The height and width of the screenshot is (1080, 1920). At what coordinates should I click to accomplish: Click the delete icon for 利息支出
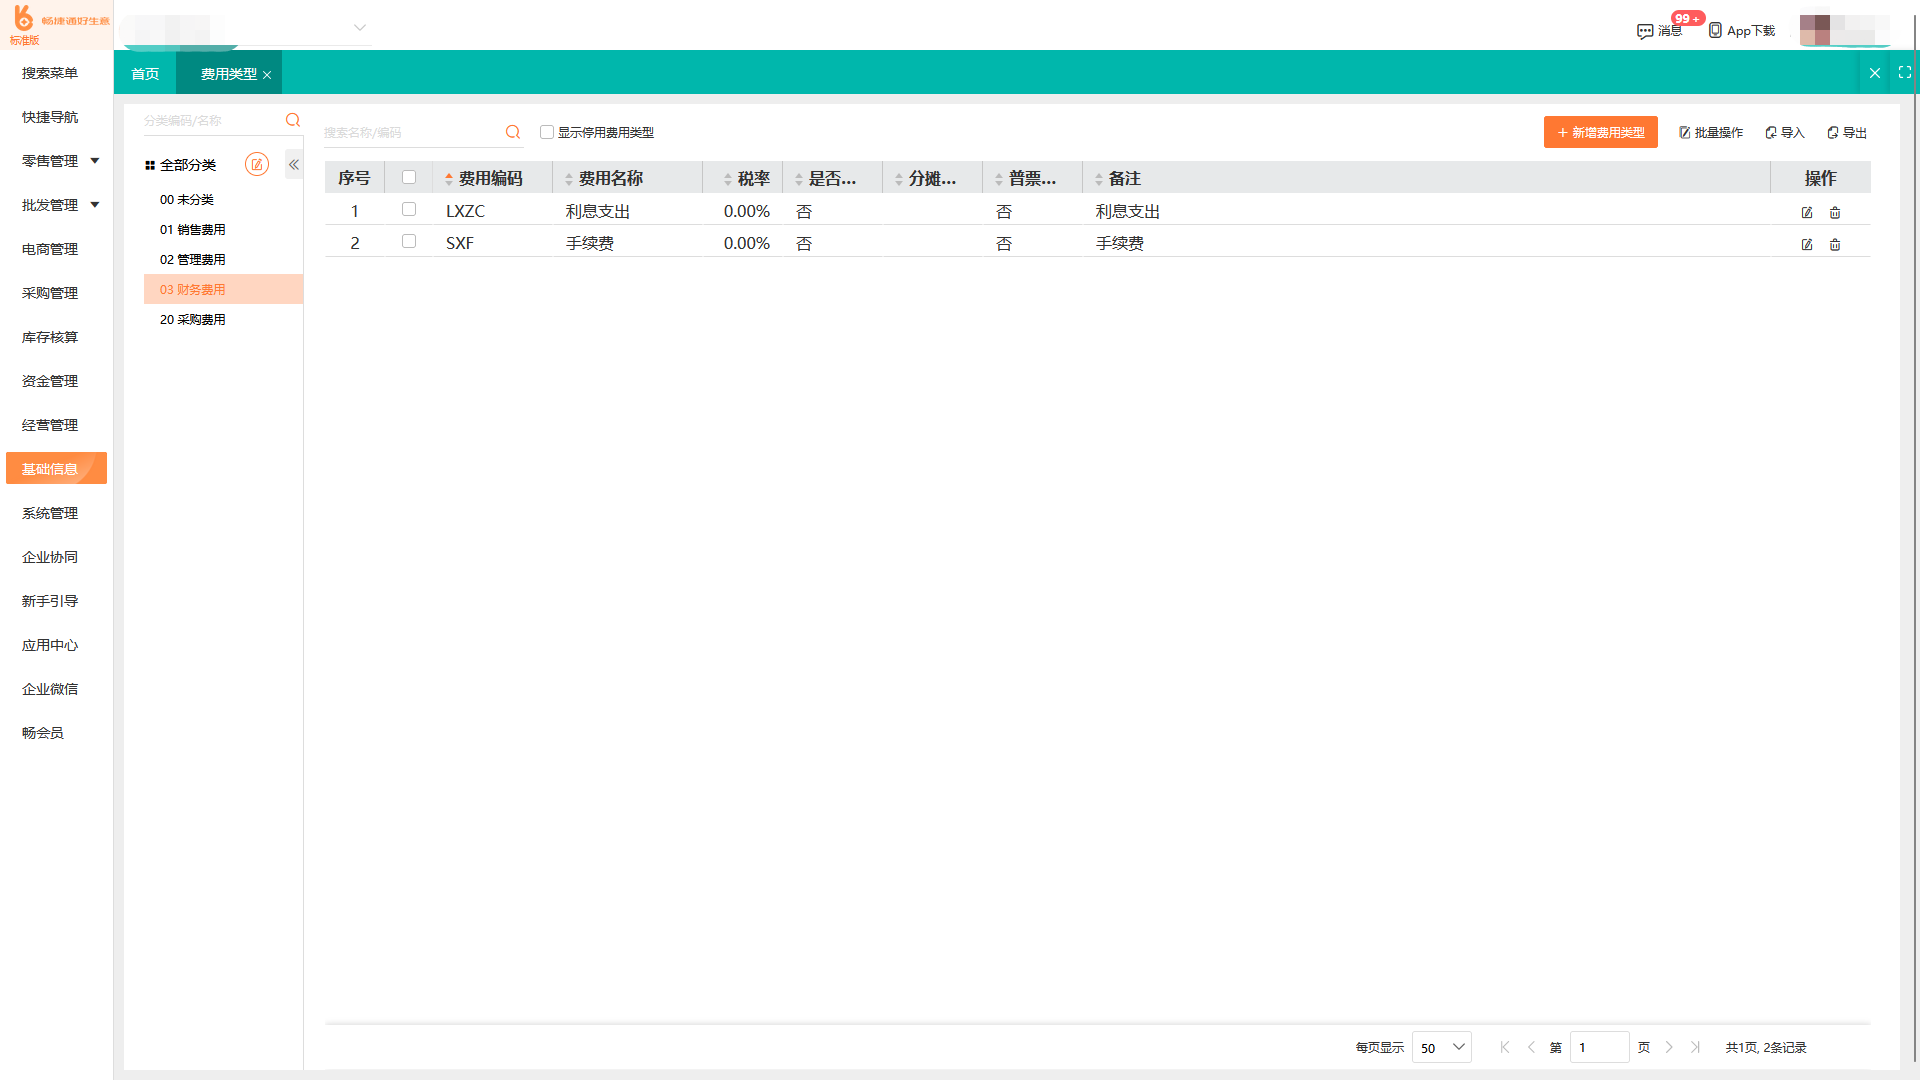(x=1834, y=211)
